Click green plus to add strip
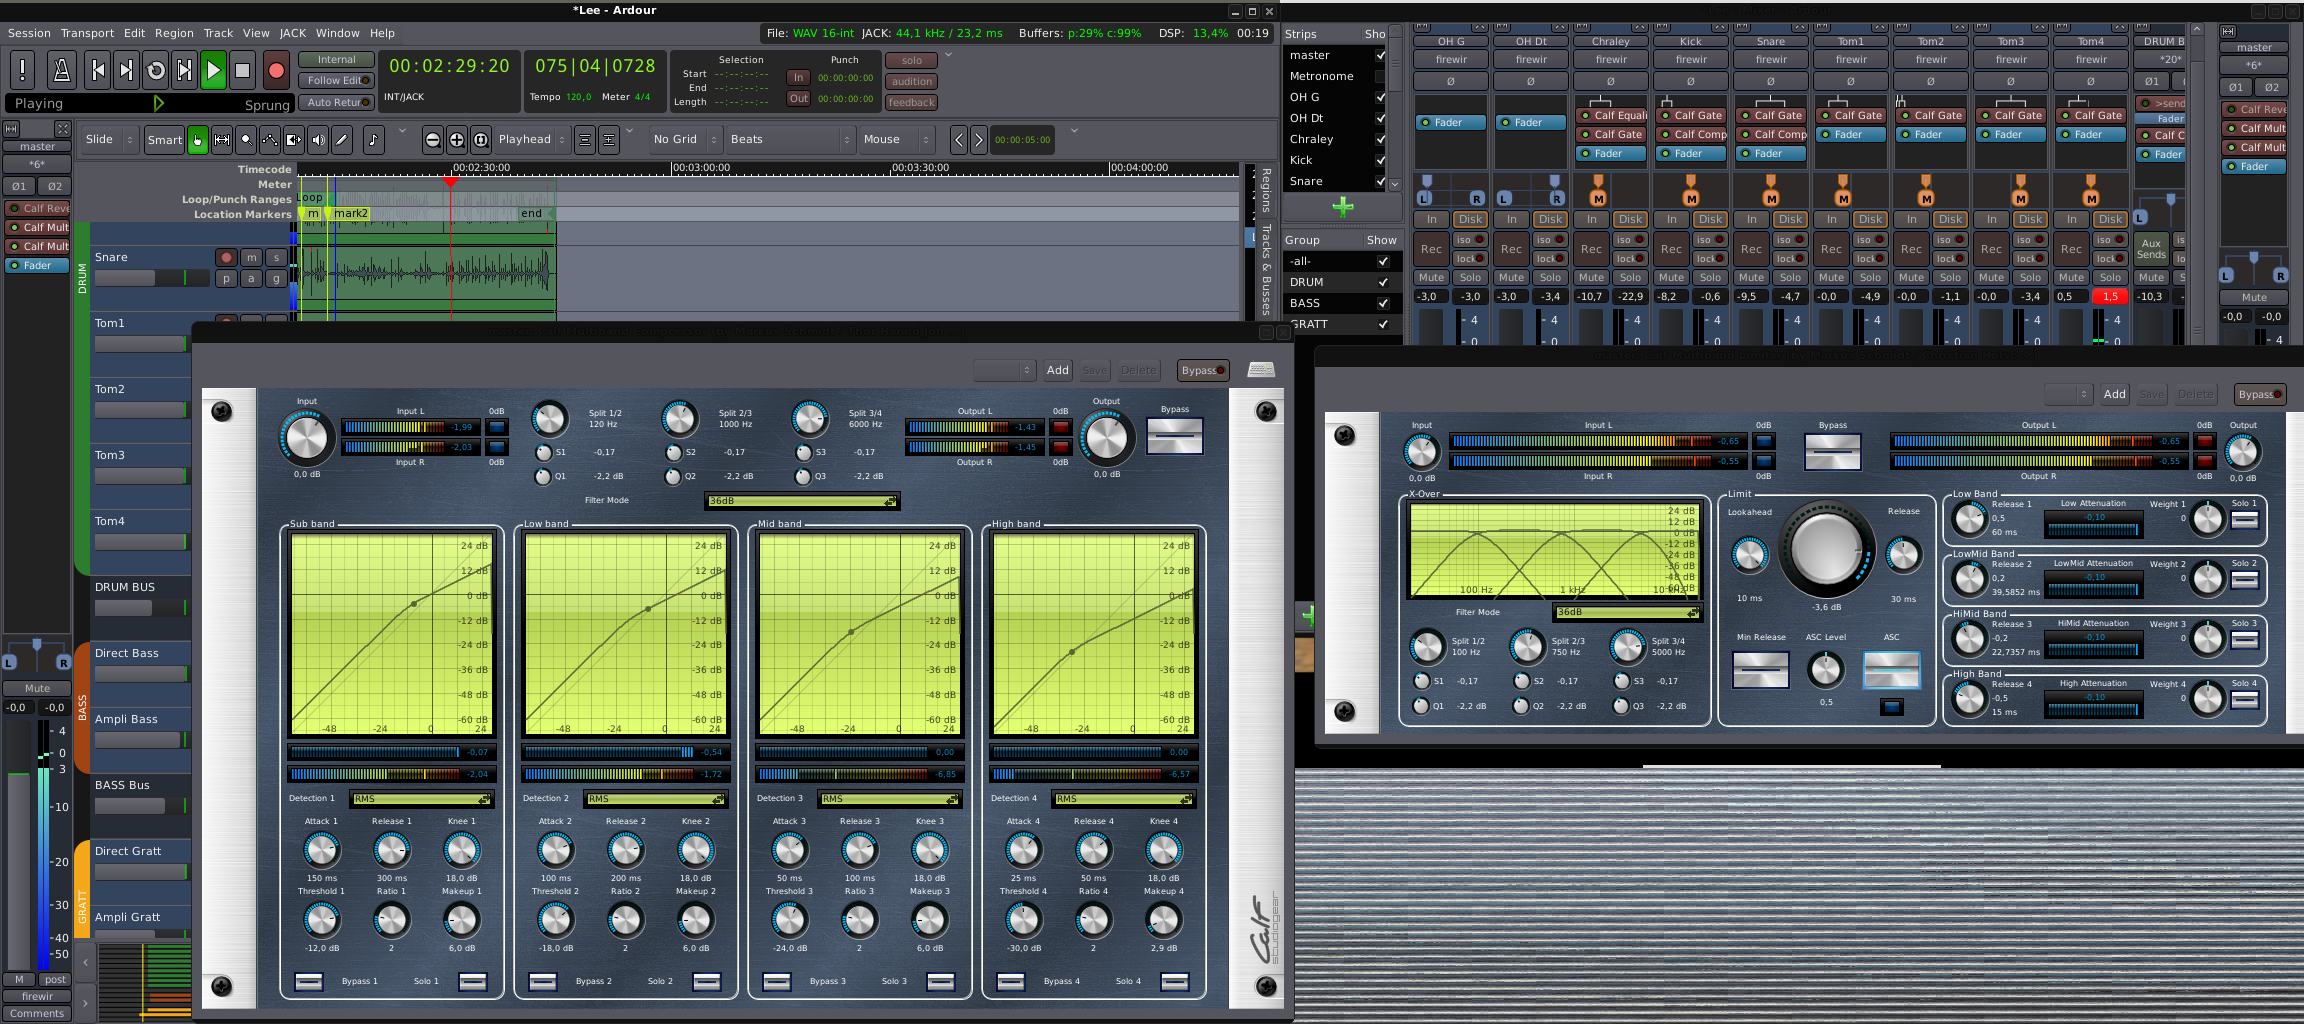Screen dimensions: 2304x1024 click(1342, 207)
